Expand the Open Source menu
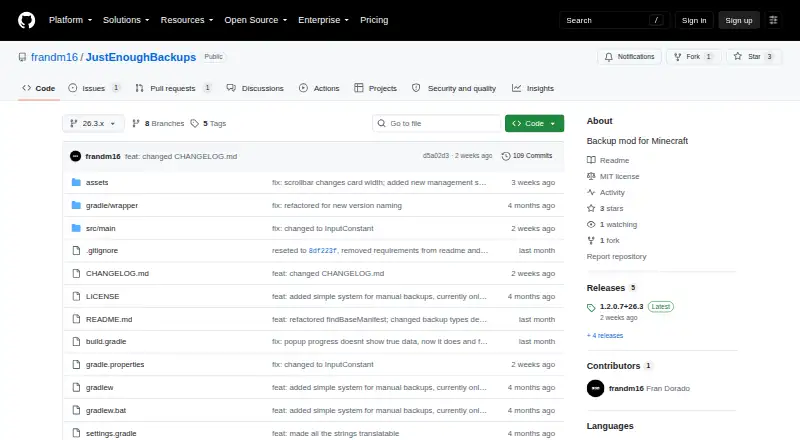The image size is (800, 440). pos(256,20)
